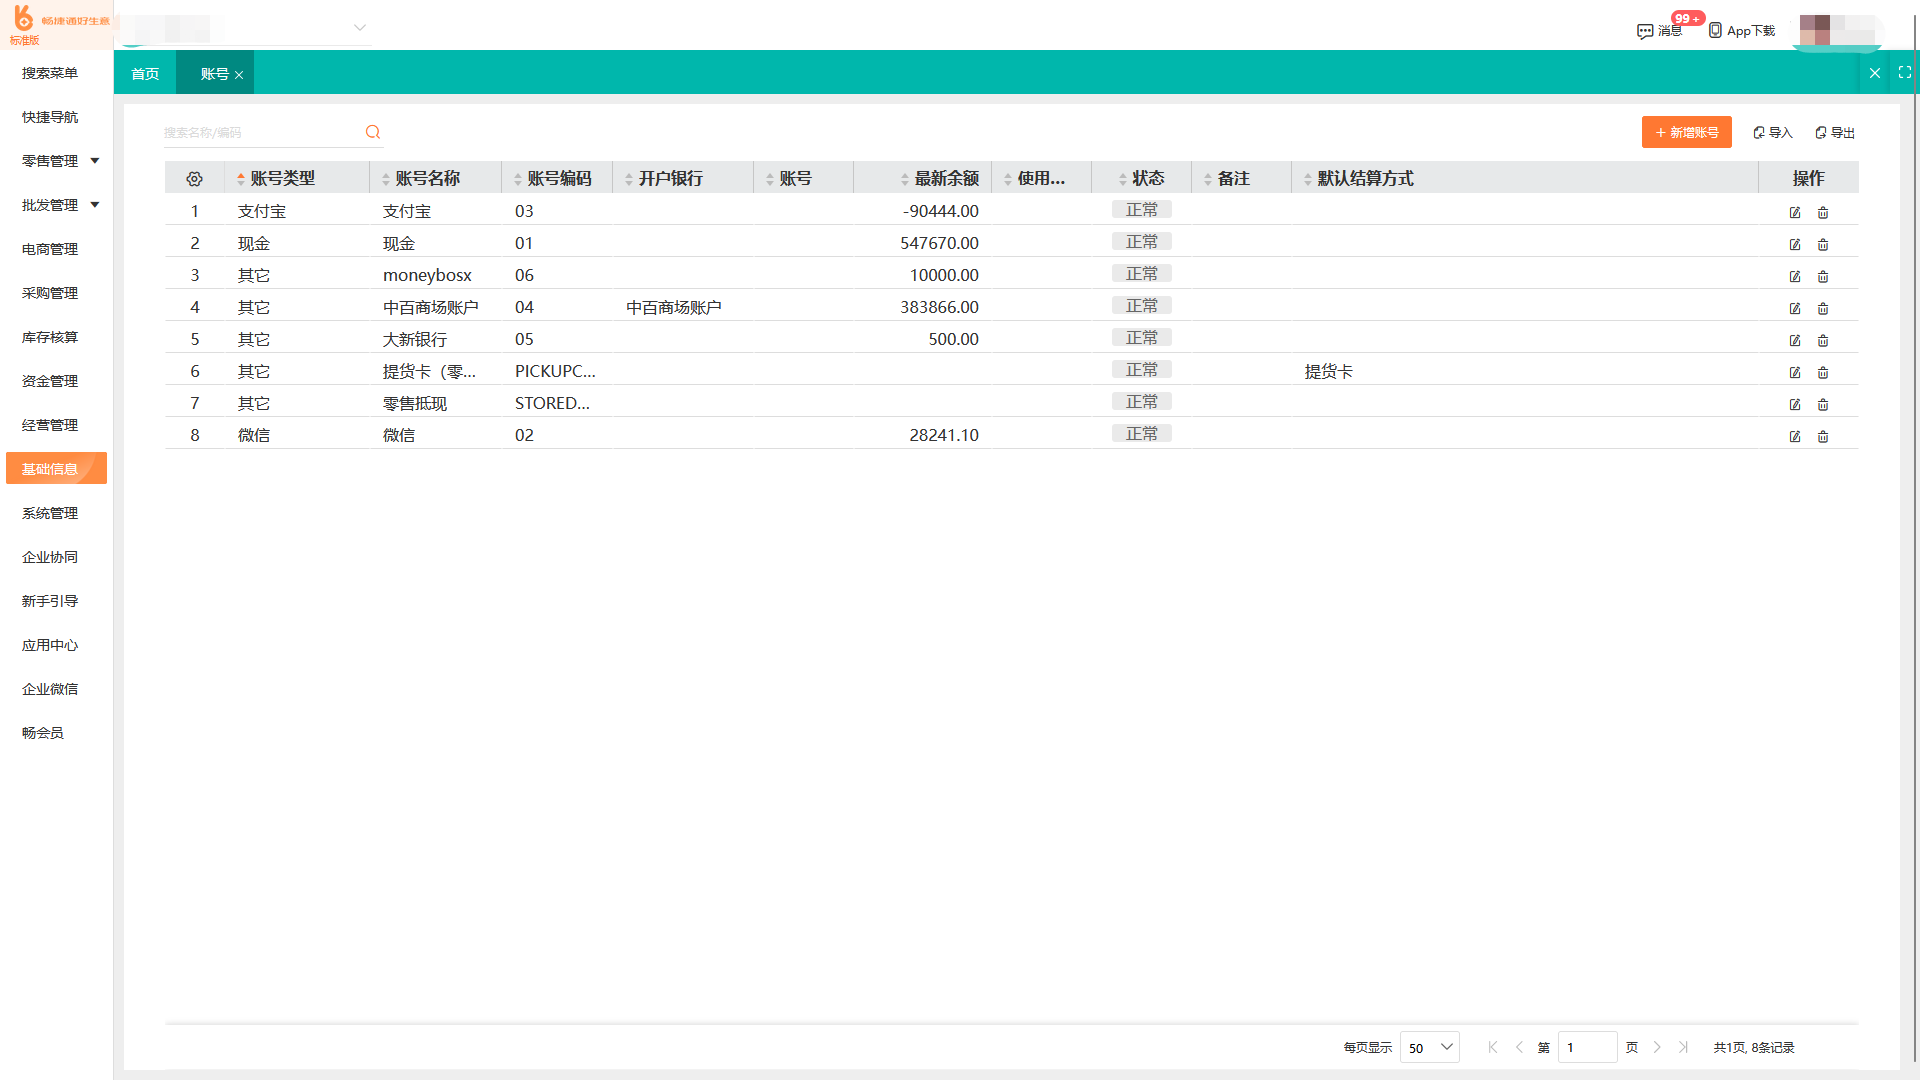Switch to the 首页 tab
The height and width of the screenshot is (1080, 1920).
coord(146,73)
